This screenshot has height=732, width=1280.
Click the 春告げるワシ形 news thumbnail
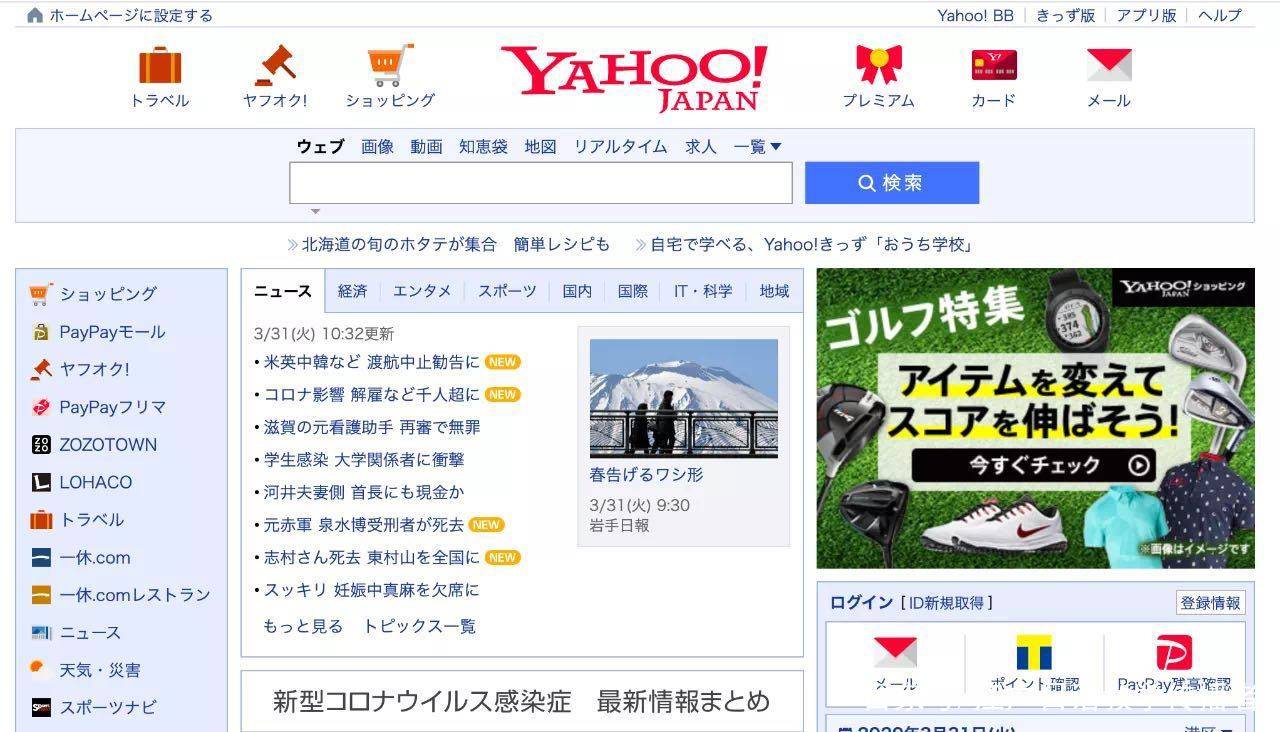(x=683, y=397)
